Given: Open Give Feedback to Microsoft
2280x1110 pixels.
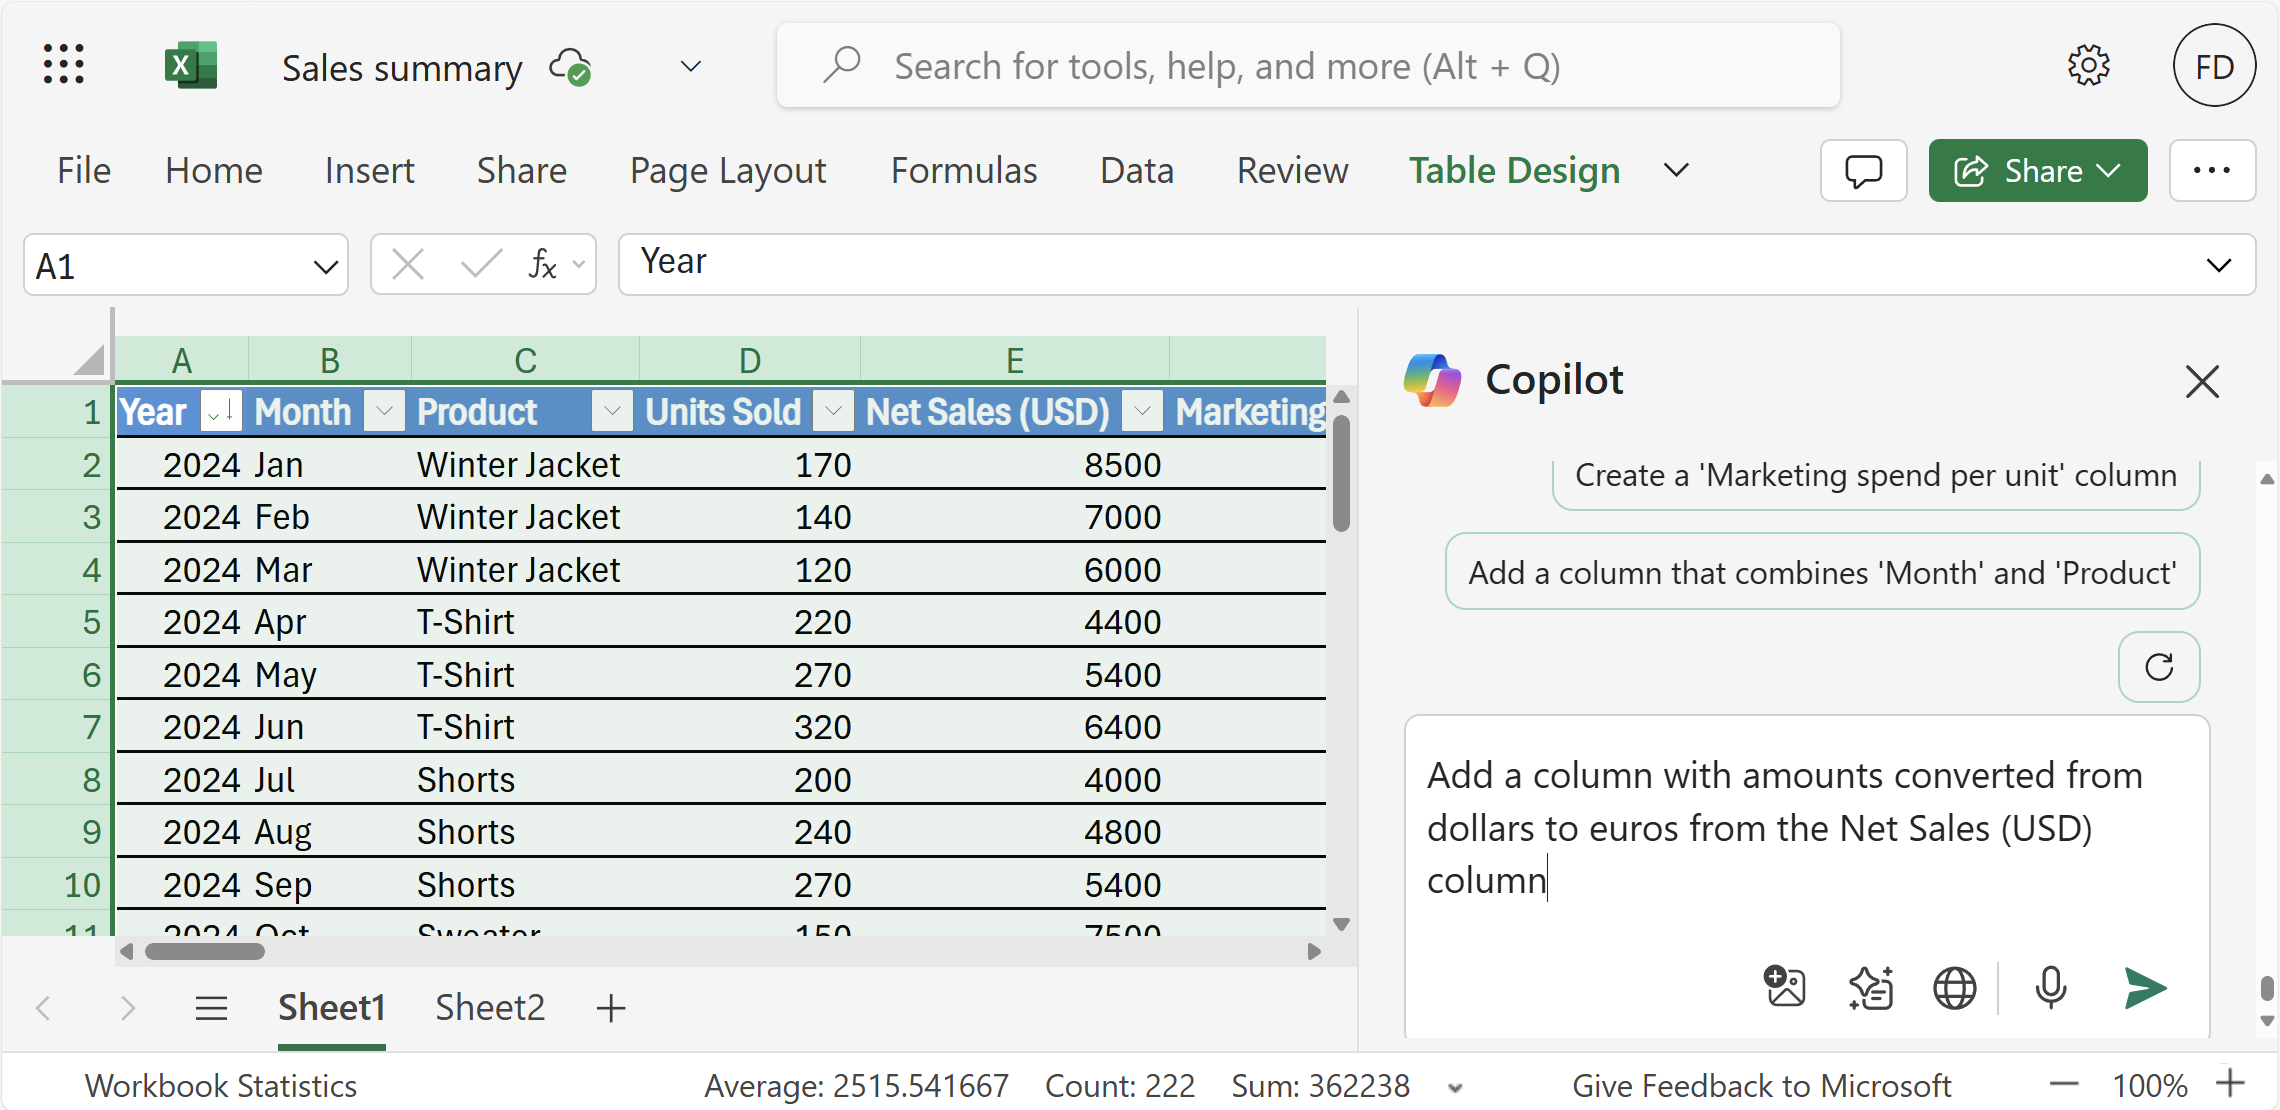Looking at the screenshot, I should click(1761, 1085).
